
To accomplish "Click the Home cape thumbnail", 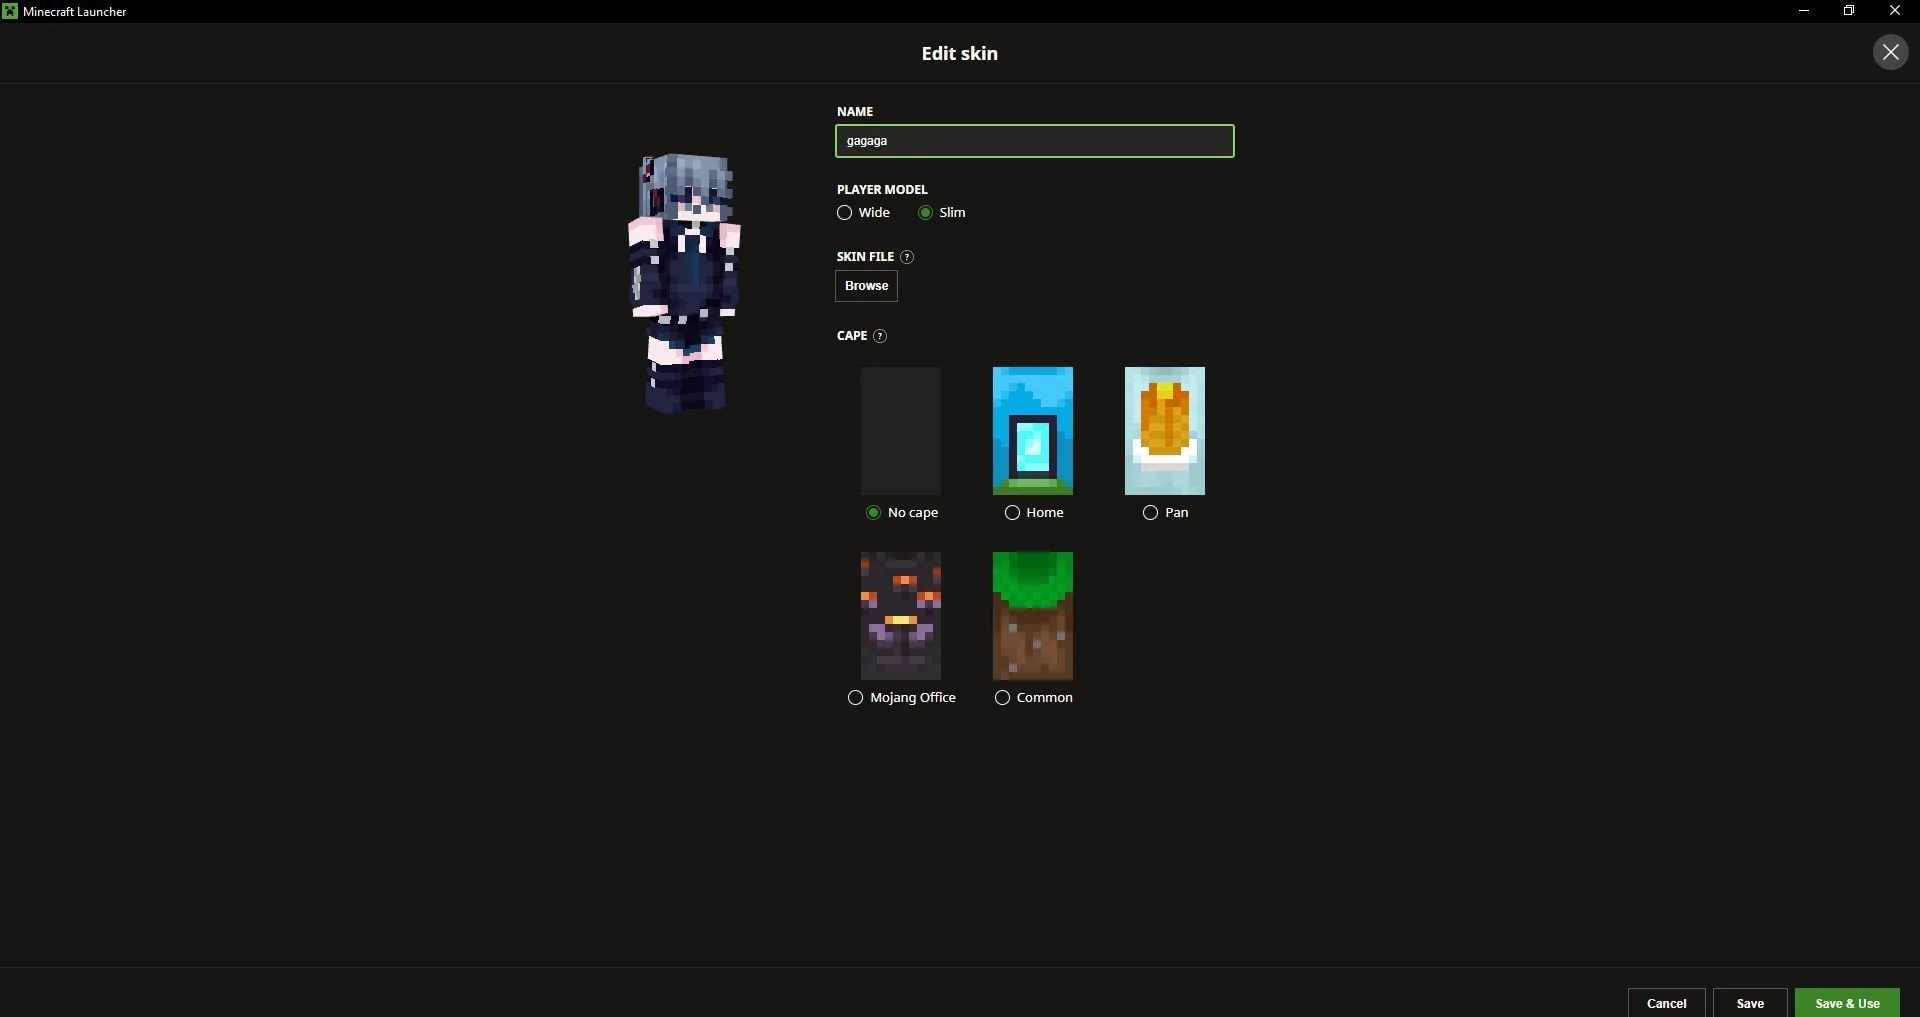I will pos(1032,431).
